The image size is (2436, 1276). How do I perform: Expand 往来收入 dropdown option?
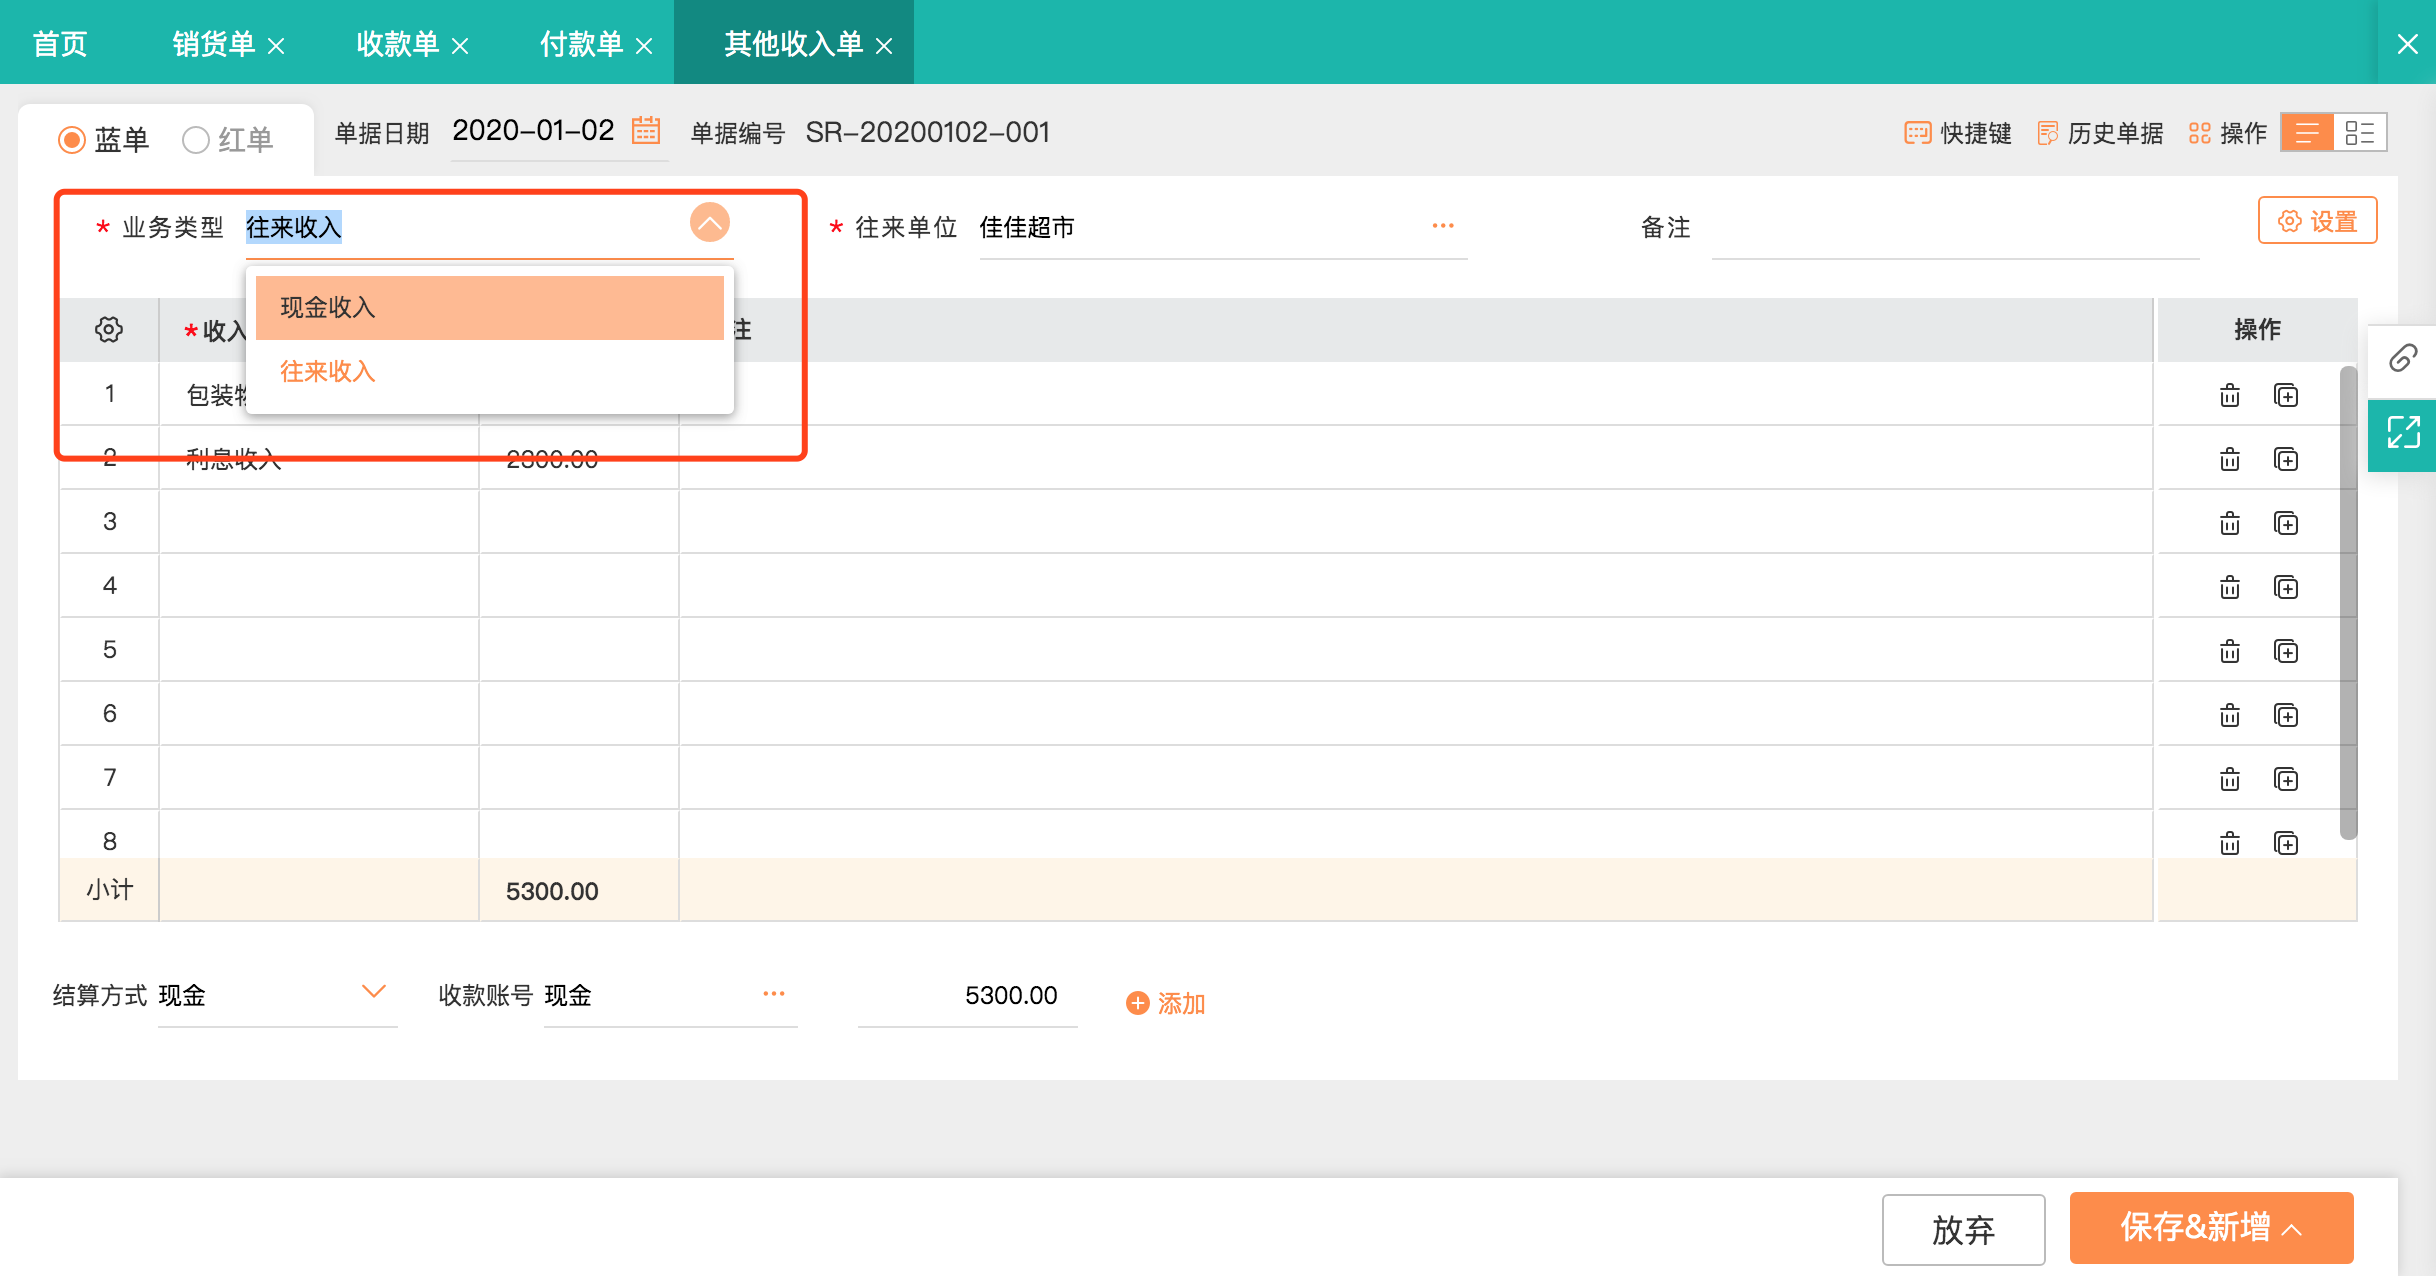[x=330, y=371]
